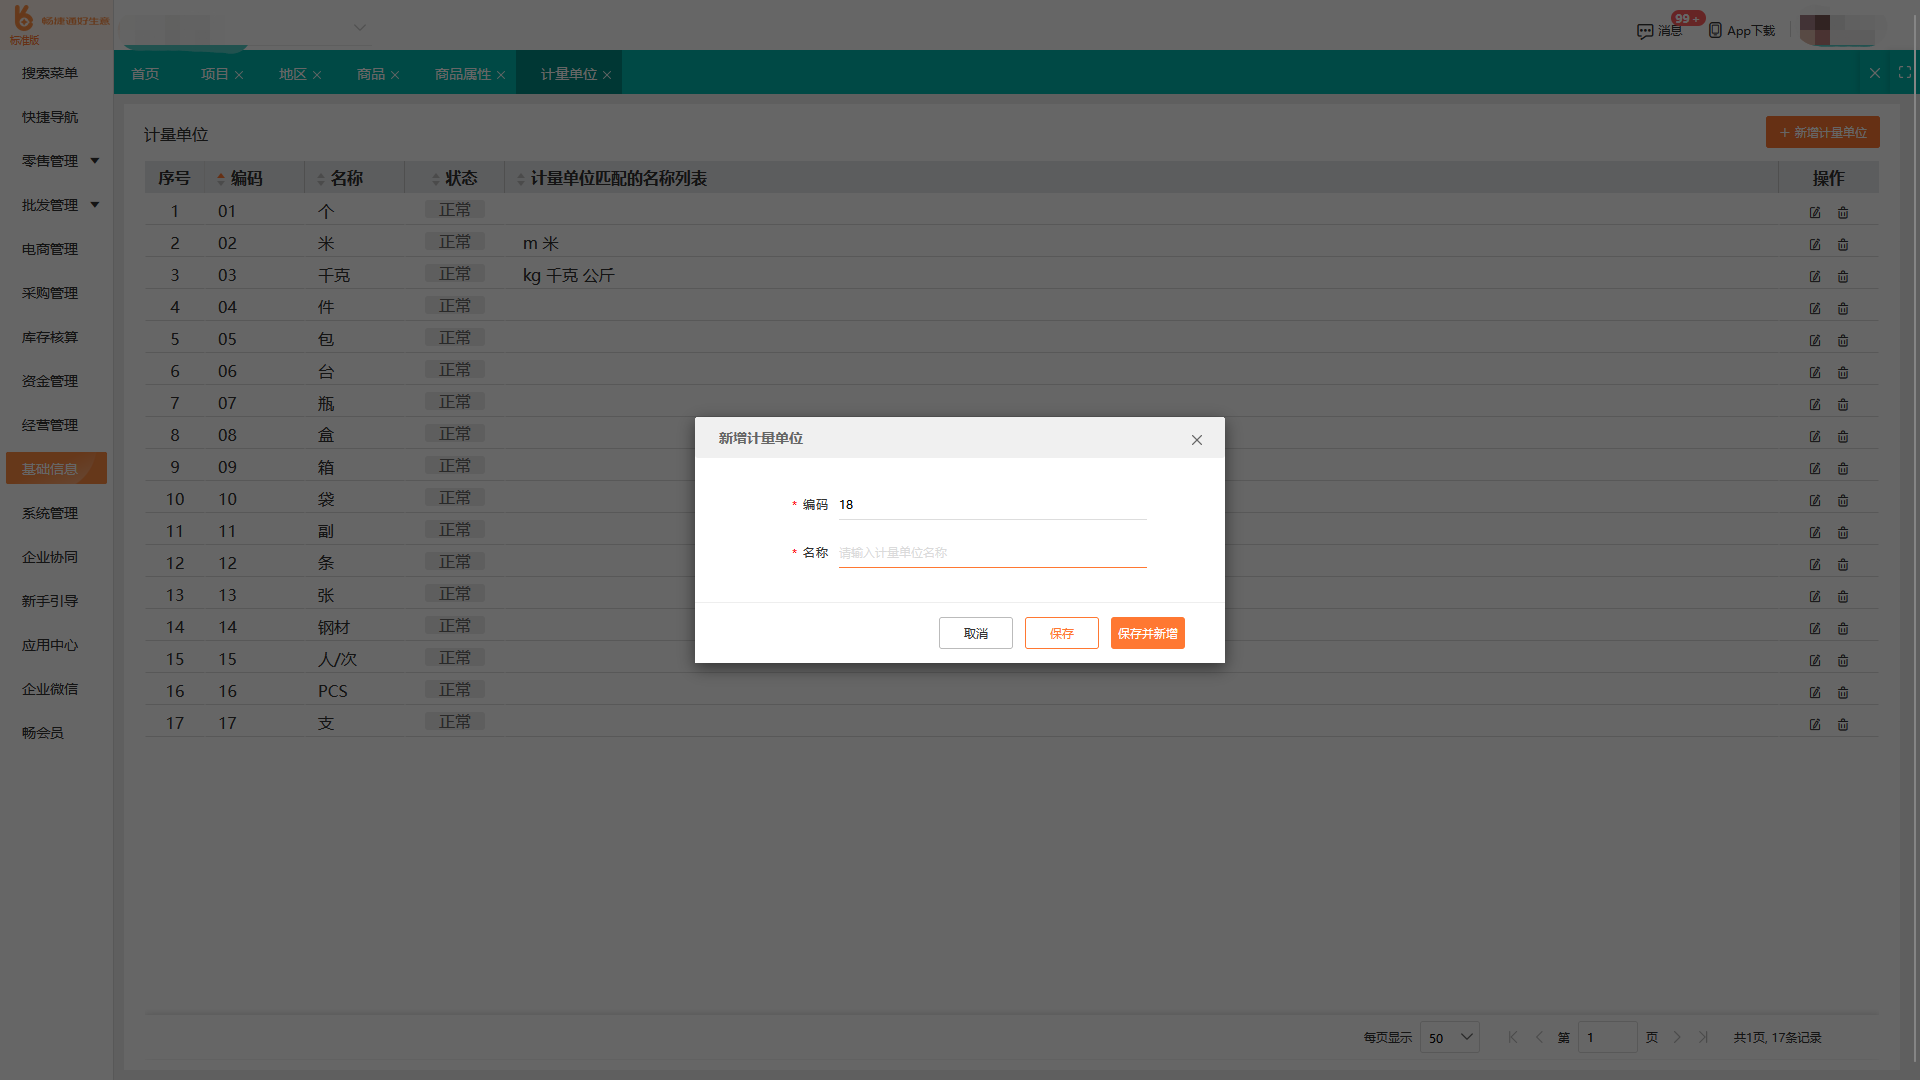Click 新增计量单位 button top right
Image resolution: width=1920 pixels, height=1080 pixels.
point(1824,133)
